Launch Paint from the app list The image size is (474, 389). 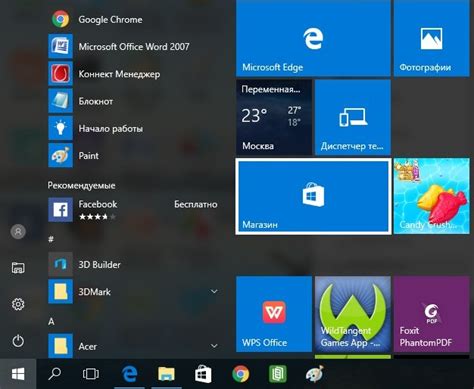pos(133,156)
